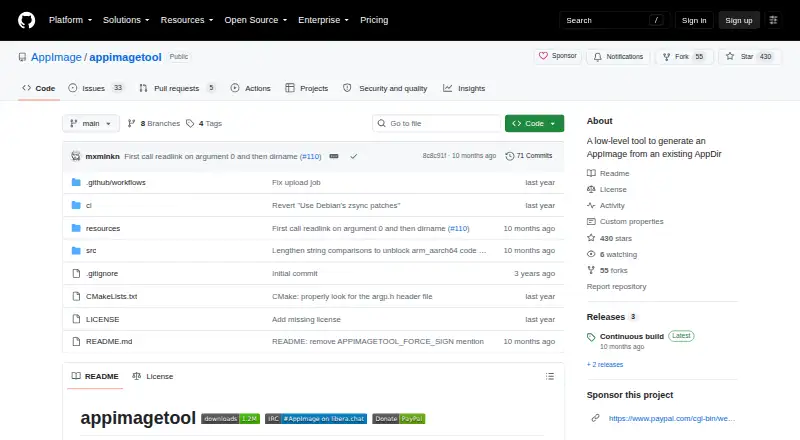The height and width of the screenshot is (440, 800).
Task: Open the .gitignore file
Action: pyautogui.click(x=102, y=274)
